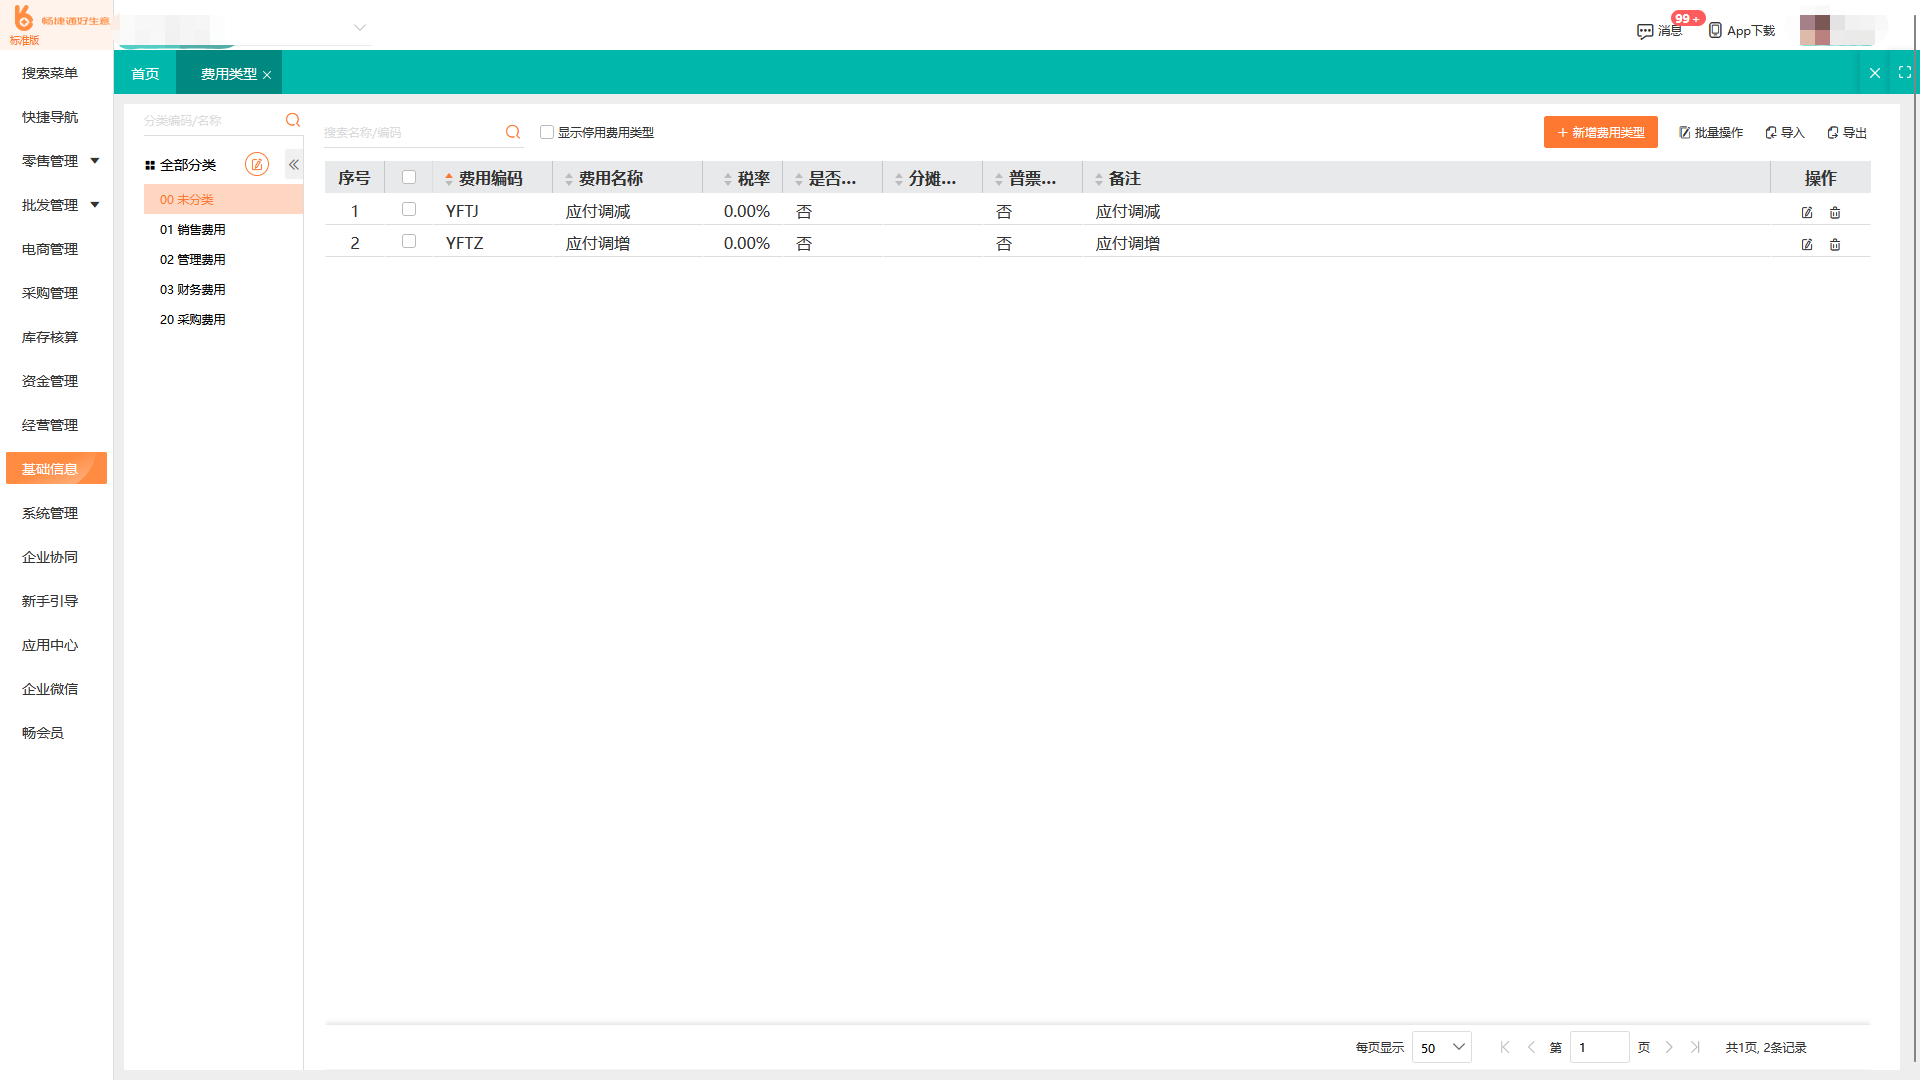
Task: Click the import 导入 icon button
Action: coord(1785,132)
